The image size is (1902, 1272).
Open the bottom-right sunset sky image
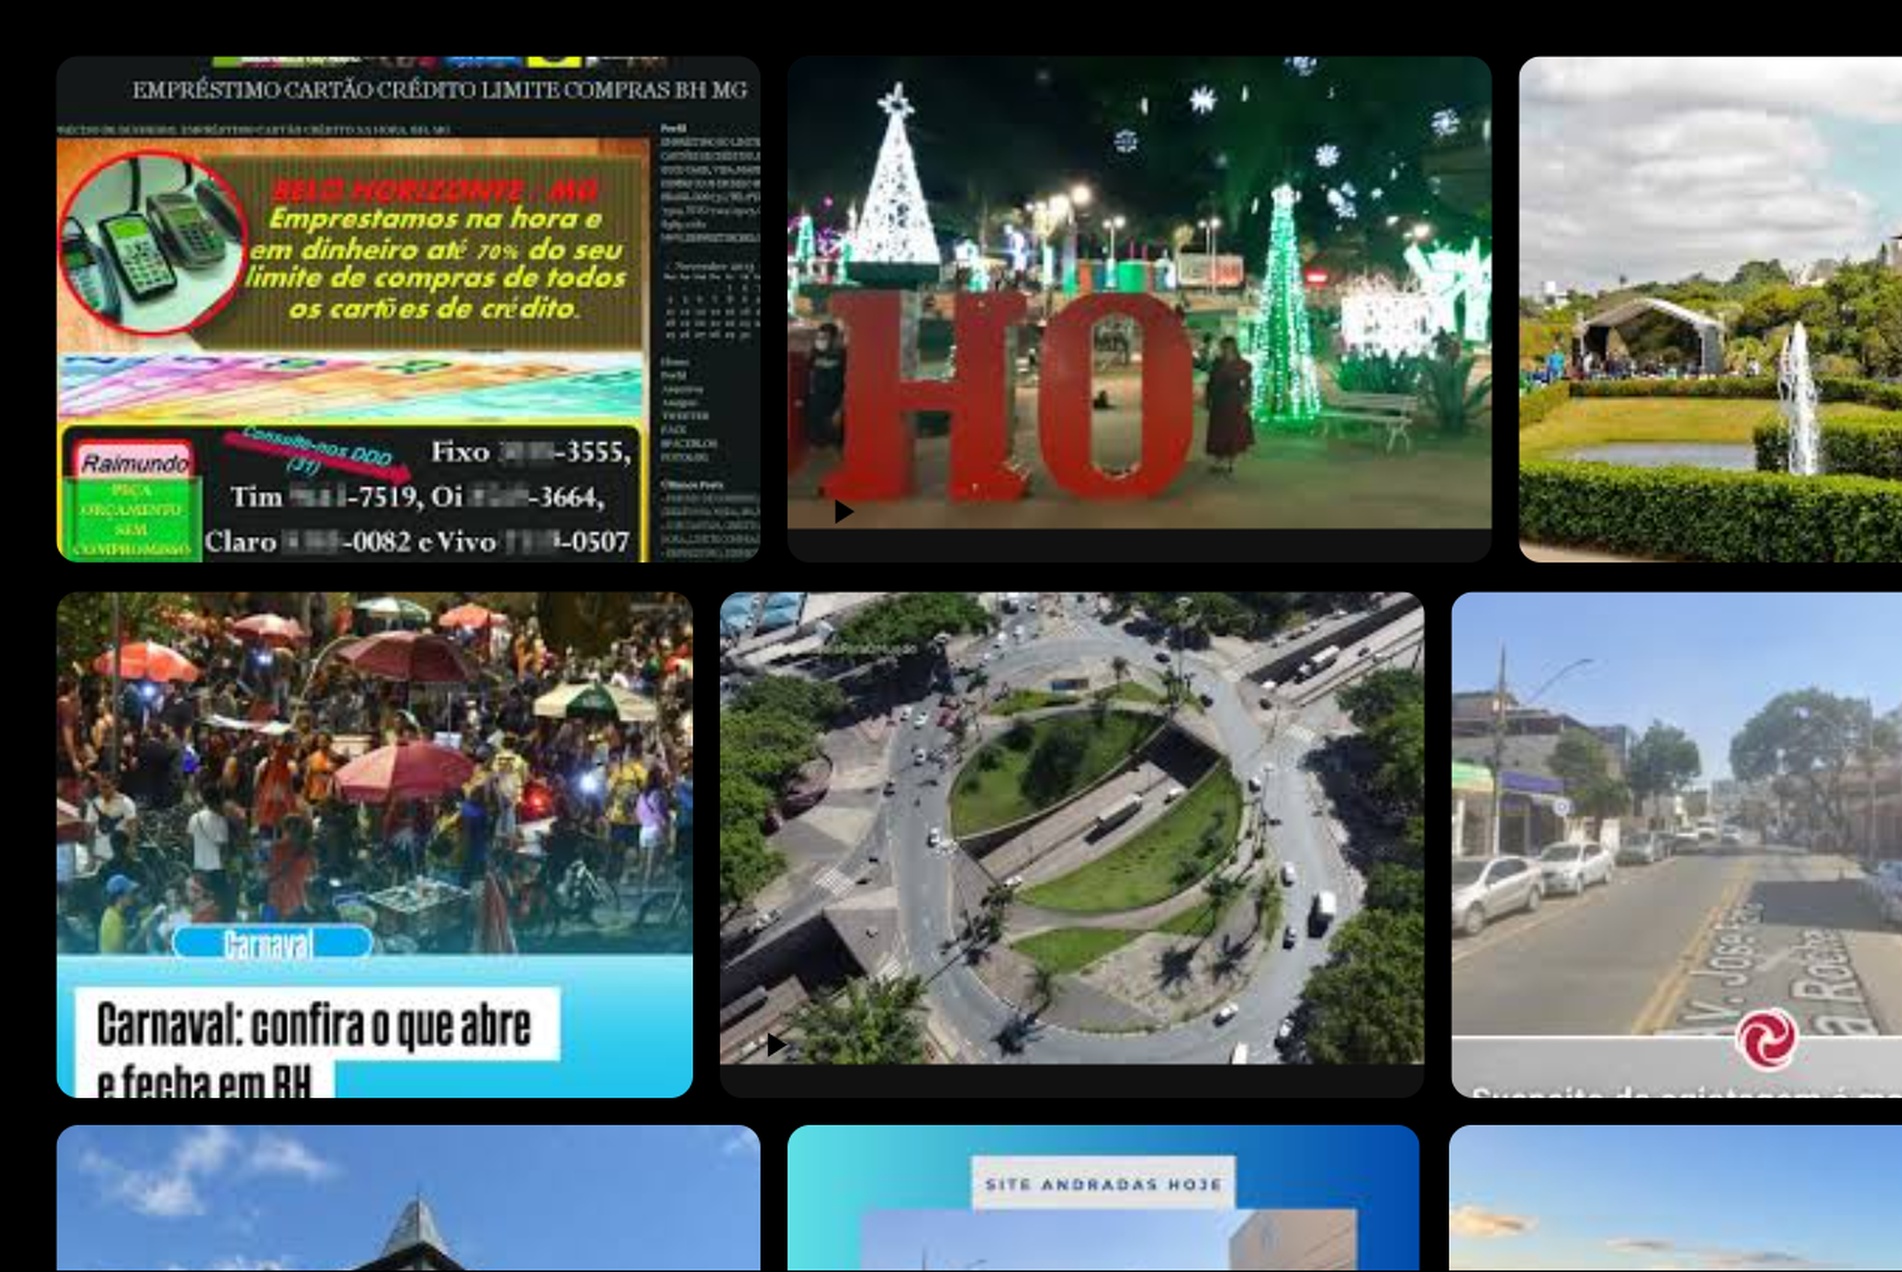click(1675, 1200)
